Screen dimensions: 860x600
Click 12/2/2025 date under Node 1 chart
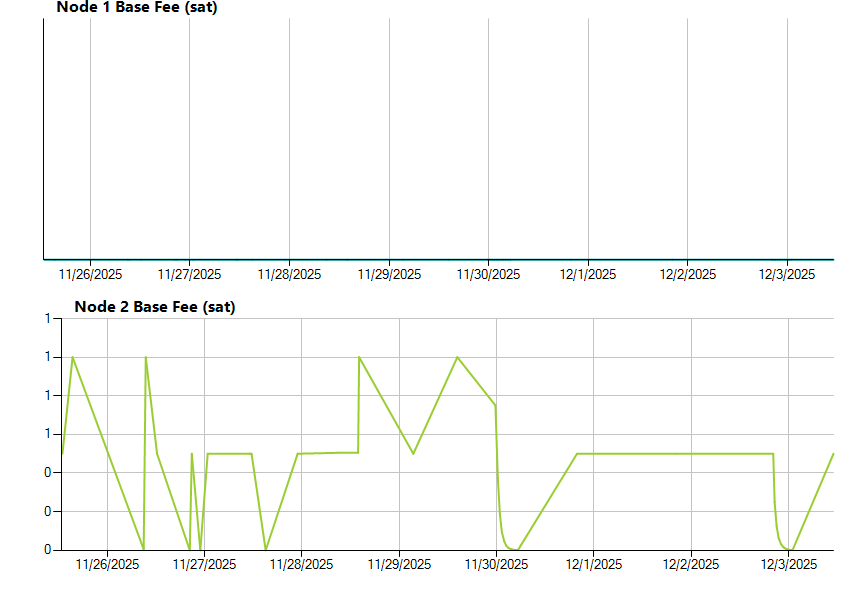click(687, 274)
